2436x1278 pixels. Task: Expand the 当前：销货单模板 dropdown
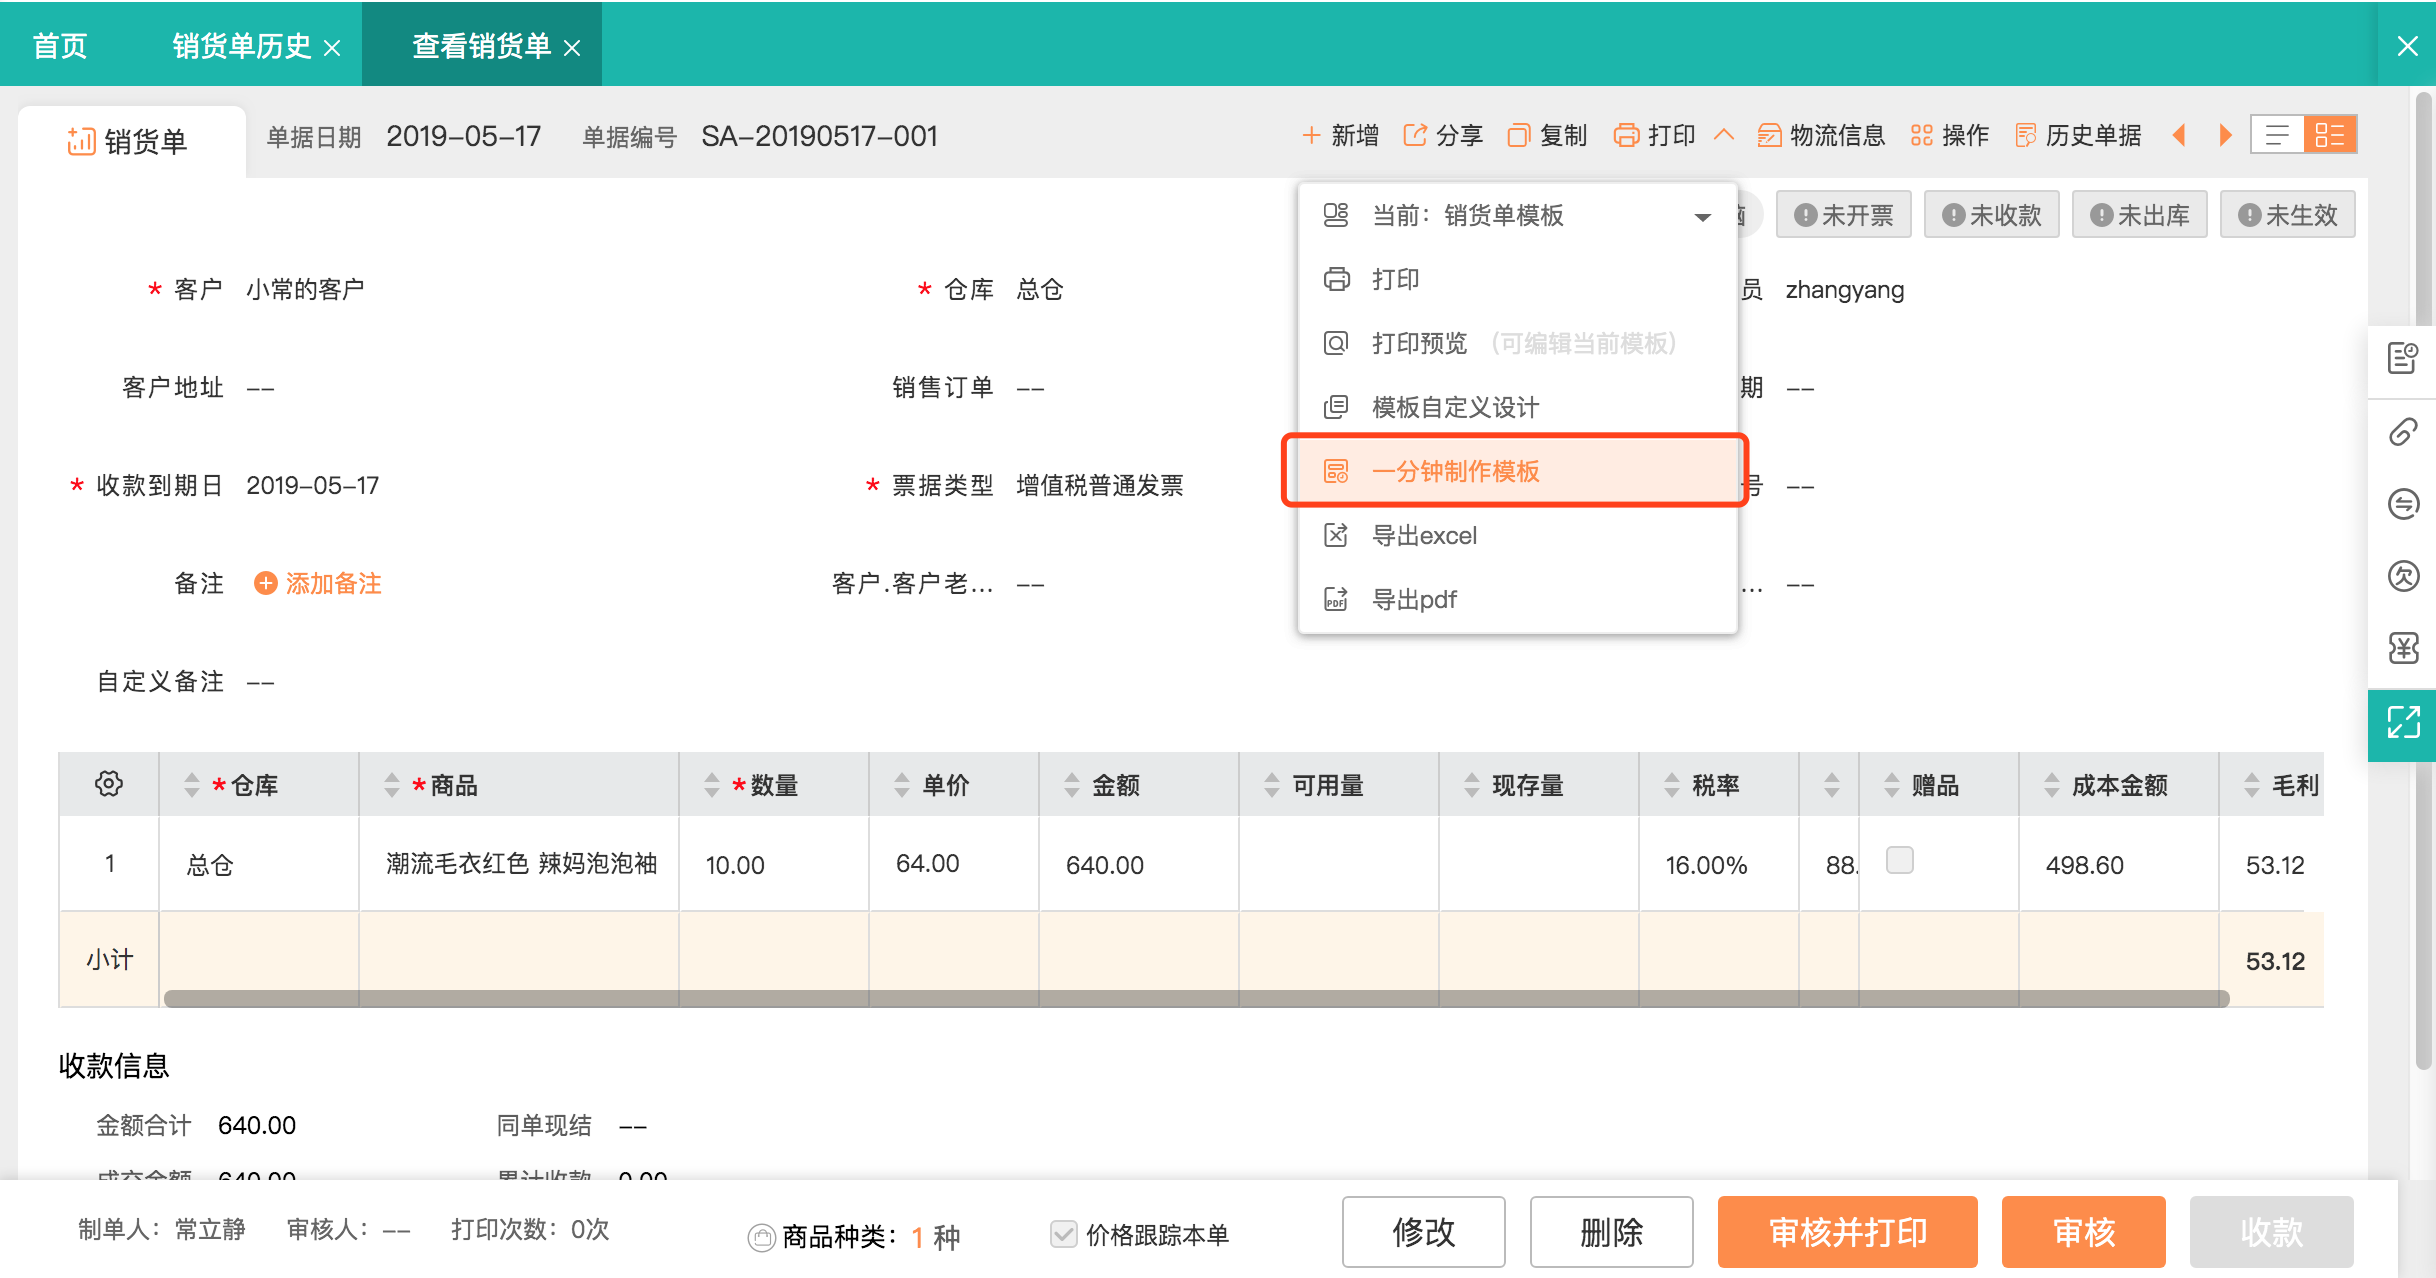[x=1701, y=214]
